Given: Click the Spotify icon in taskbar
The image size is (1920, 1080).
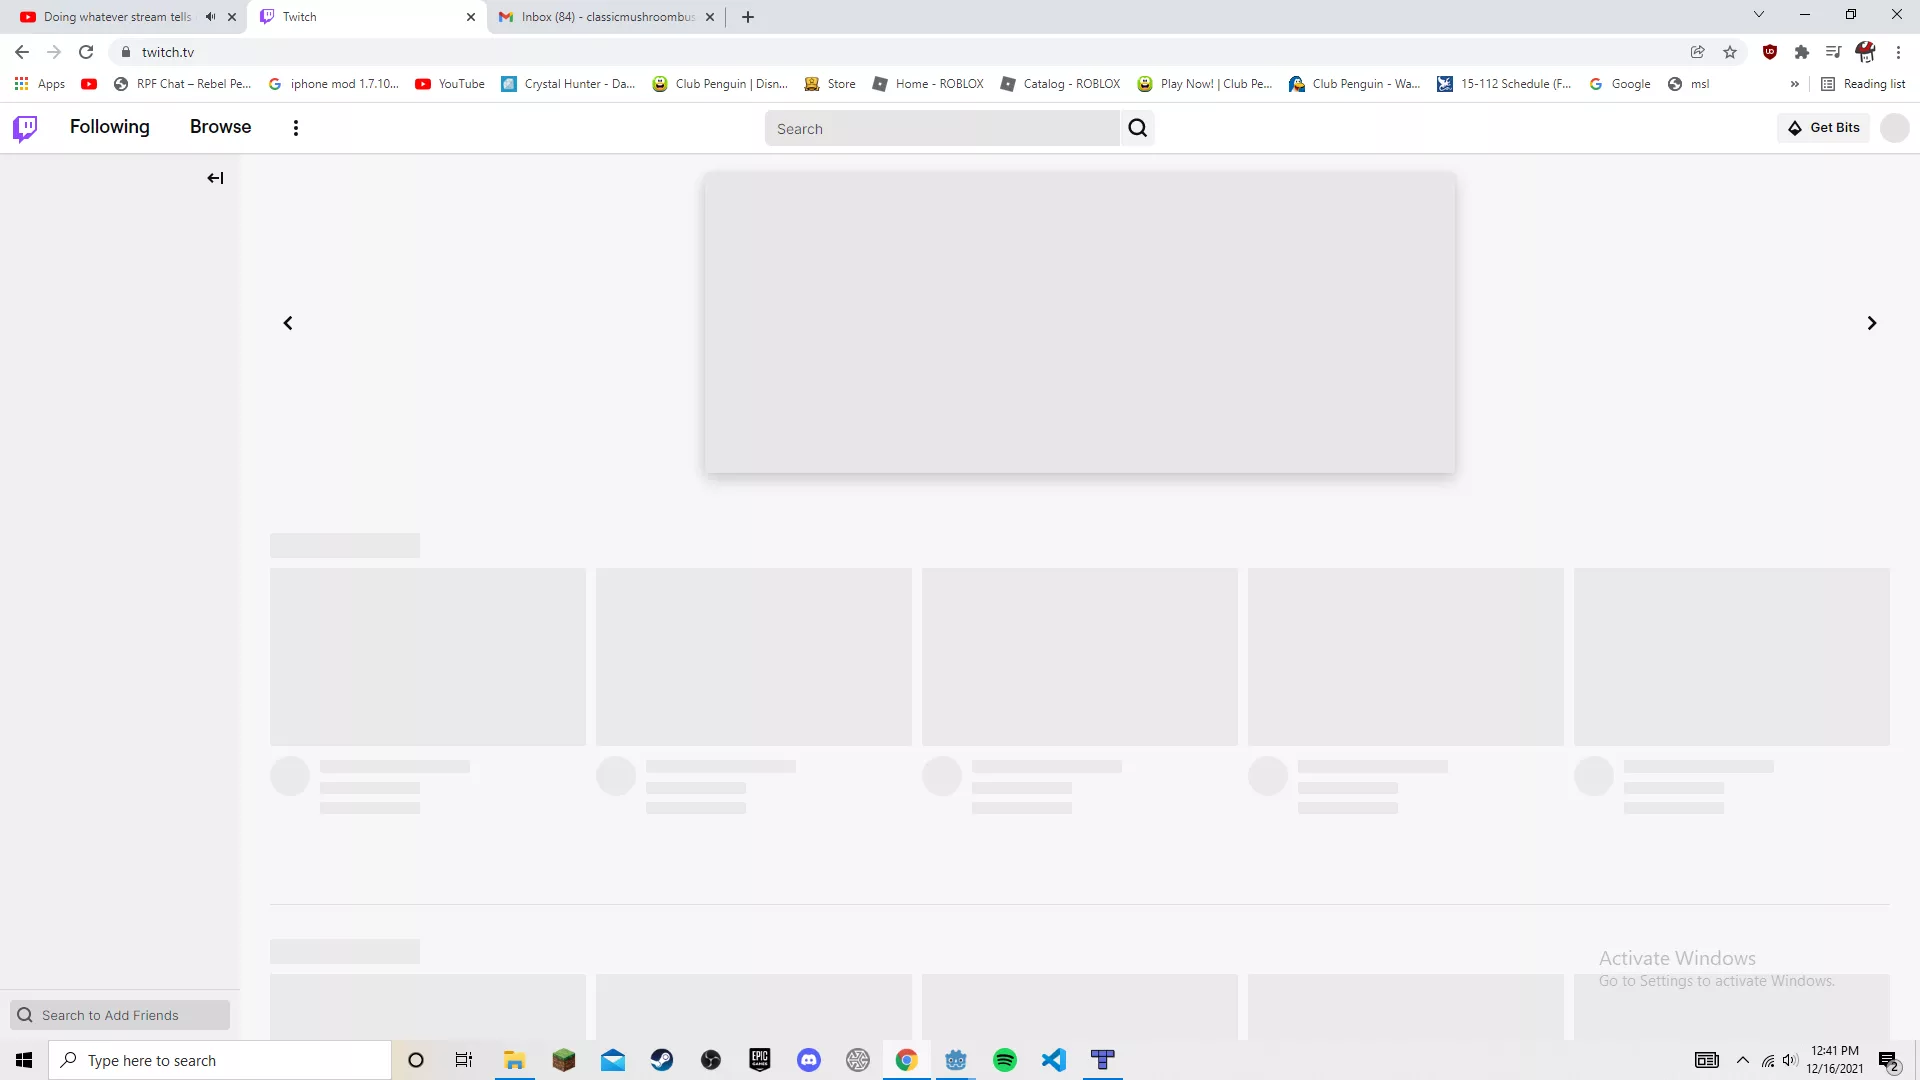Looking at the screenshot, I should click(1005, 1060).
